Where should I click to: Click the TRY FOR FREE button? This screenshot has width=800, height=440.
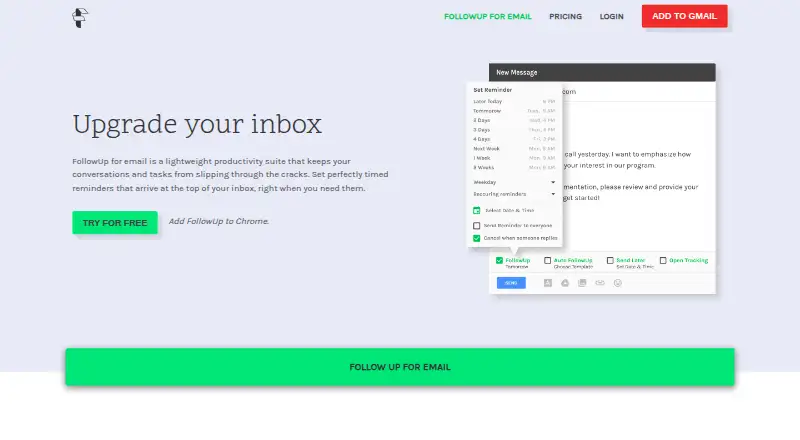pos(115,223)
